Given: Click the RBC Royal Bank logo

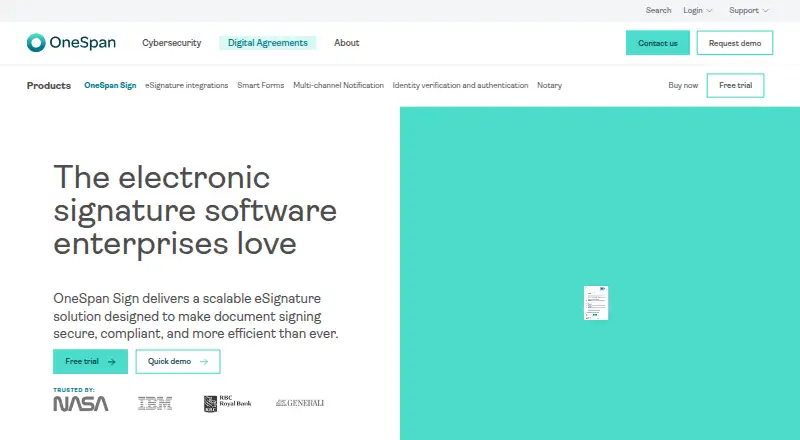Looking at the screenshot, I should [228, 403].
